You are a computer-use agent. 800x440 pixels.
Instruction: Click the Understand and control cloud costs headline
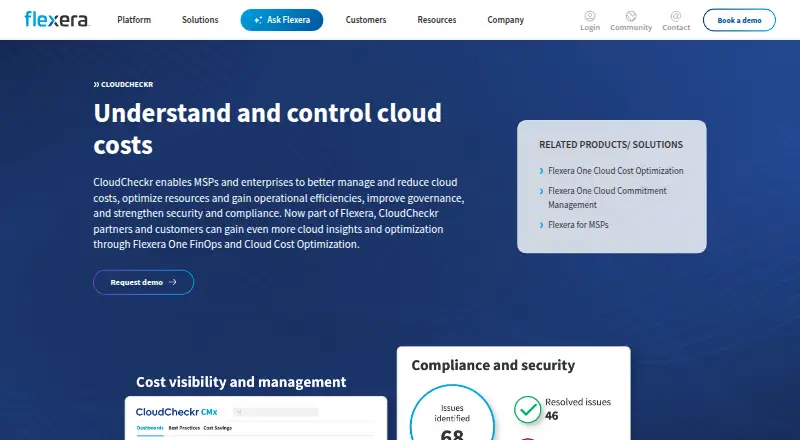pyautogui.click(x=267, y=129)
